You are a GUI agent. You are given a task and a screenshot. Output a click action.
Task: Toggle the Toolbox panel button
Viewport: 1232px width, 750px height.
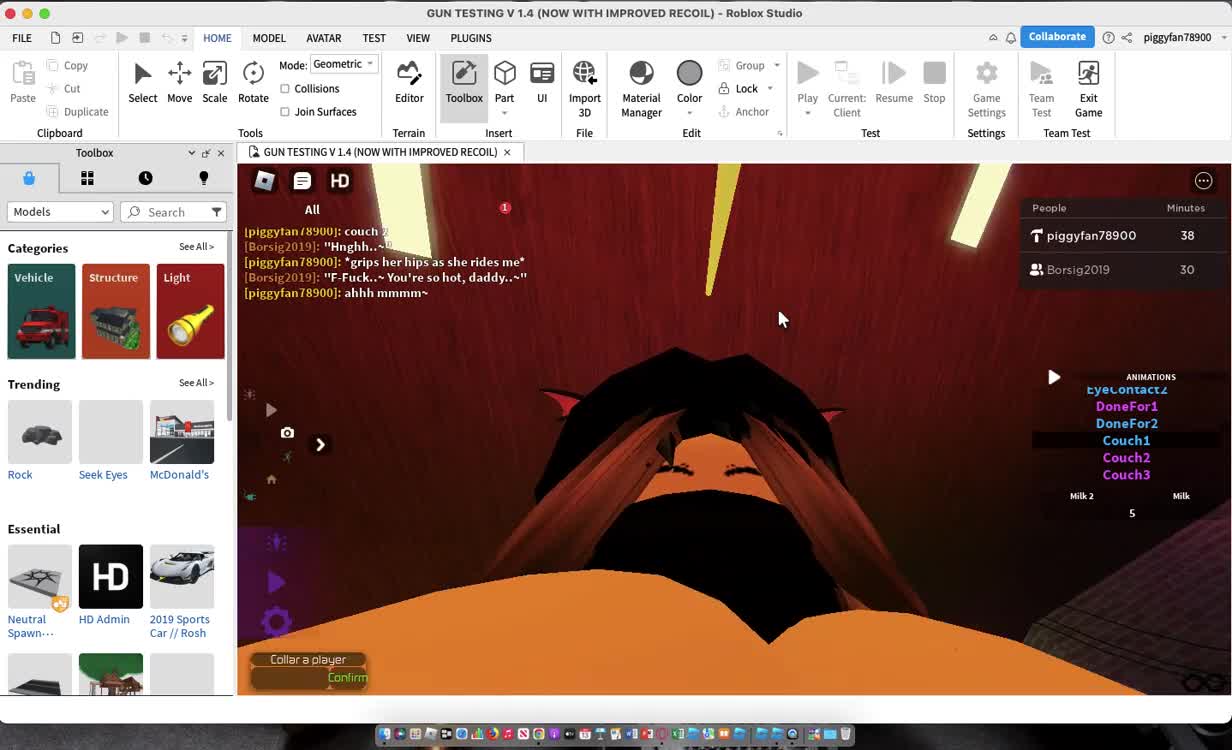(x=464, y=81)
